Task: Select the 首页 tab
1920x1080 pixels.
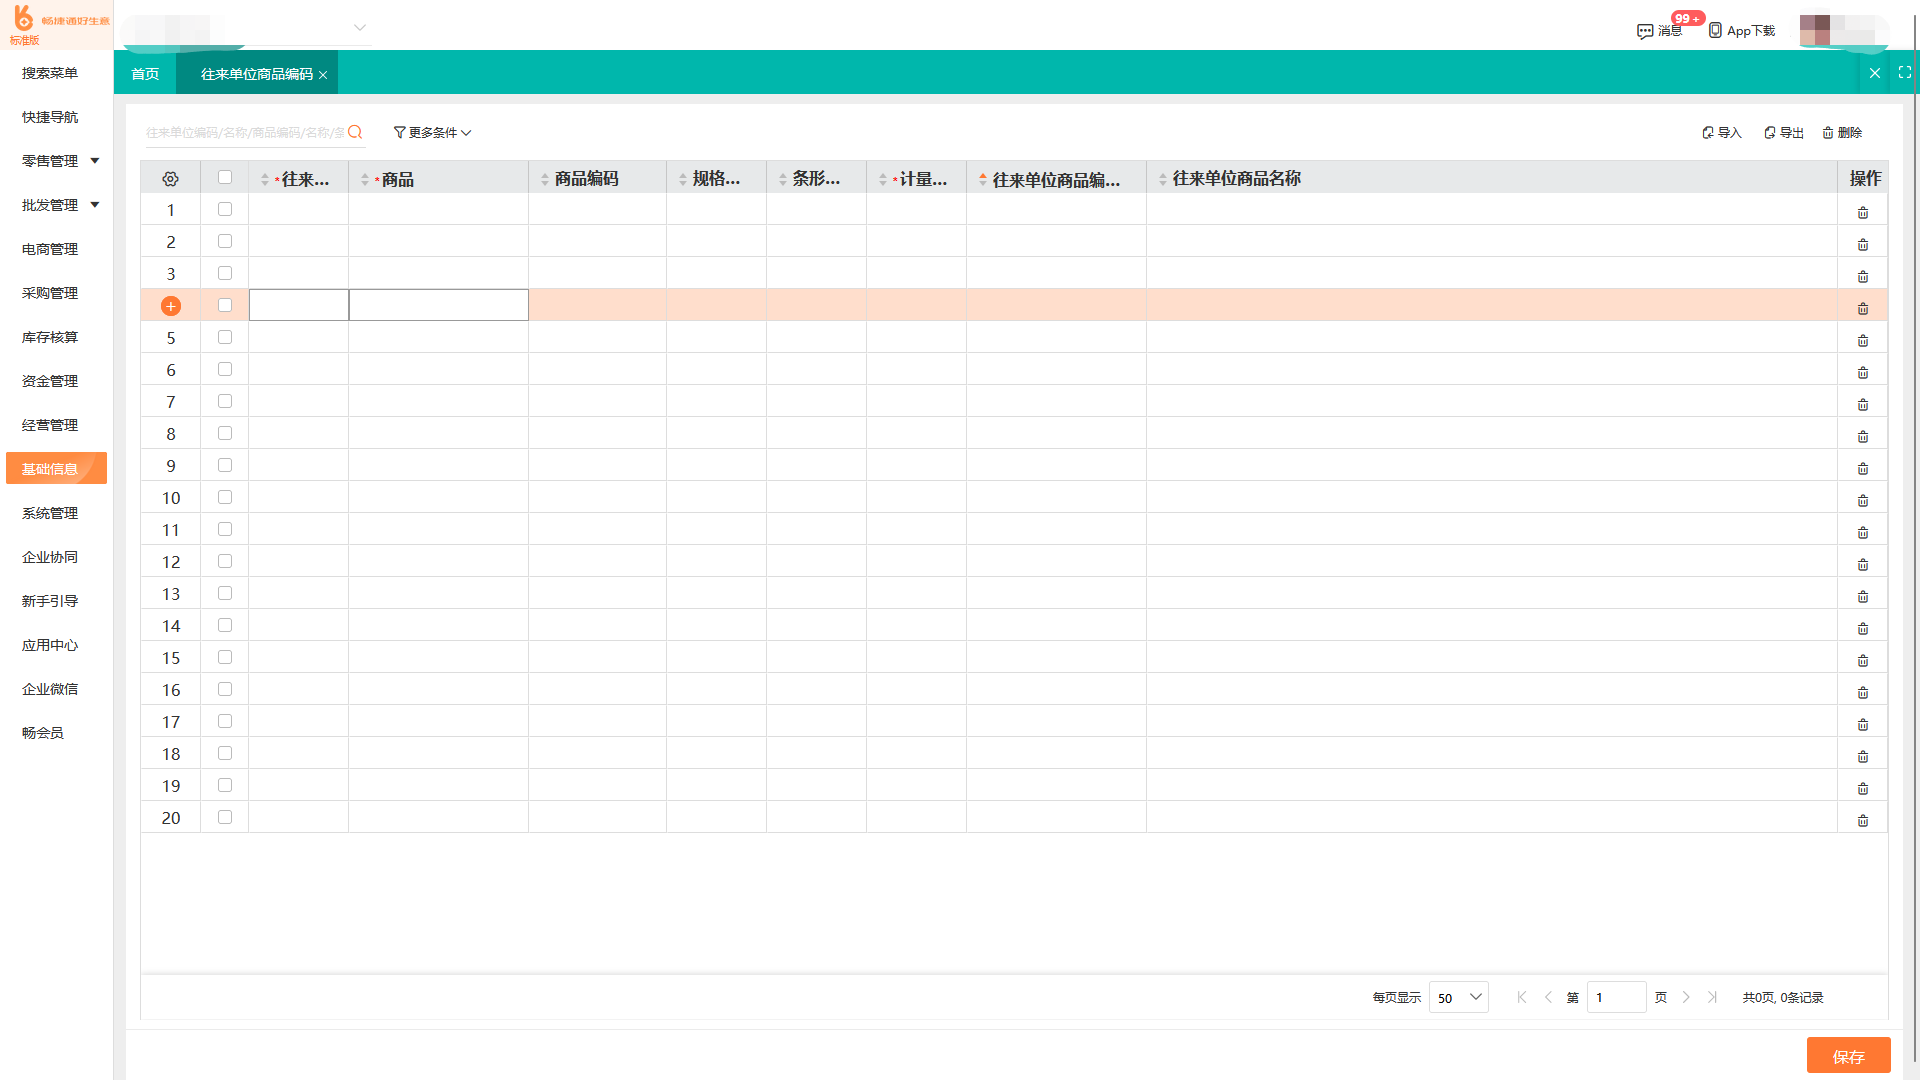Action: pyautogui.click(x=145, y=74)
